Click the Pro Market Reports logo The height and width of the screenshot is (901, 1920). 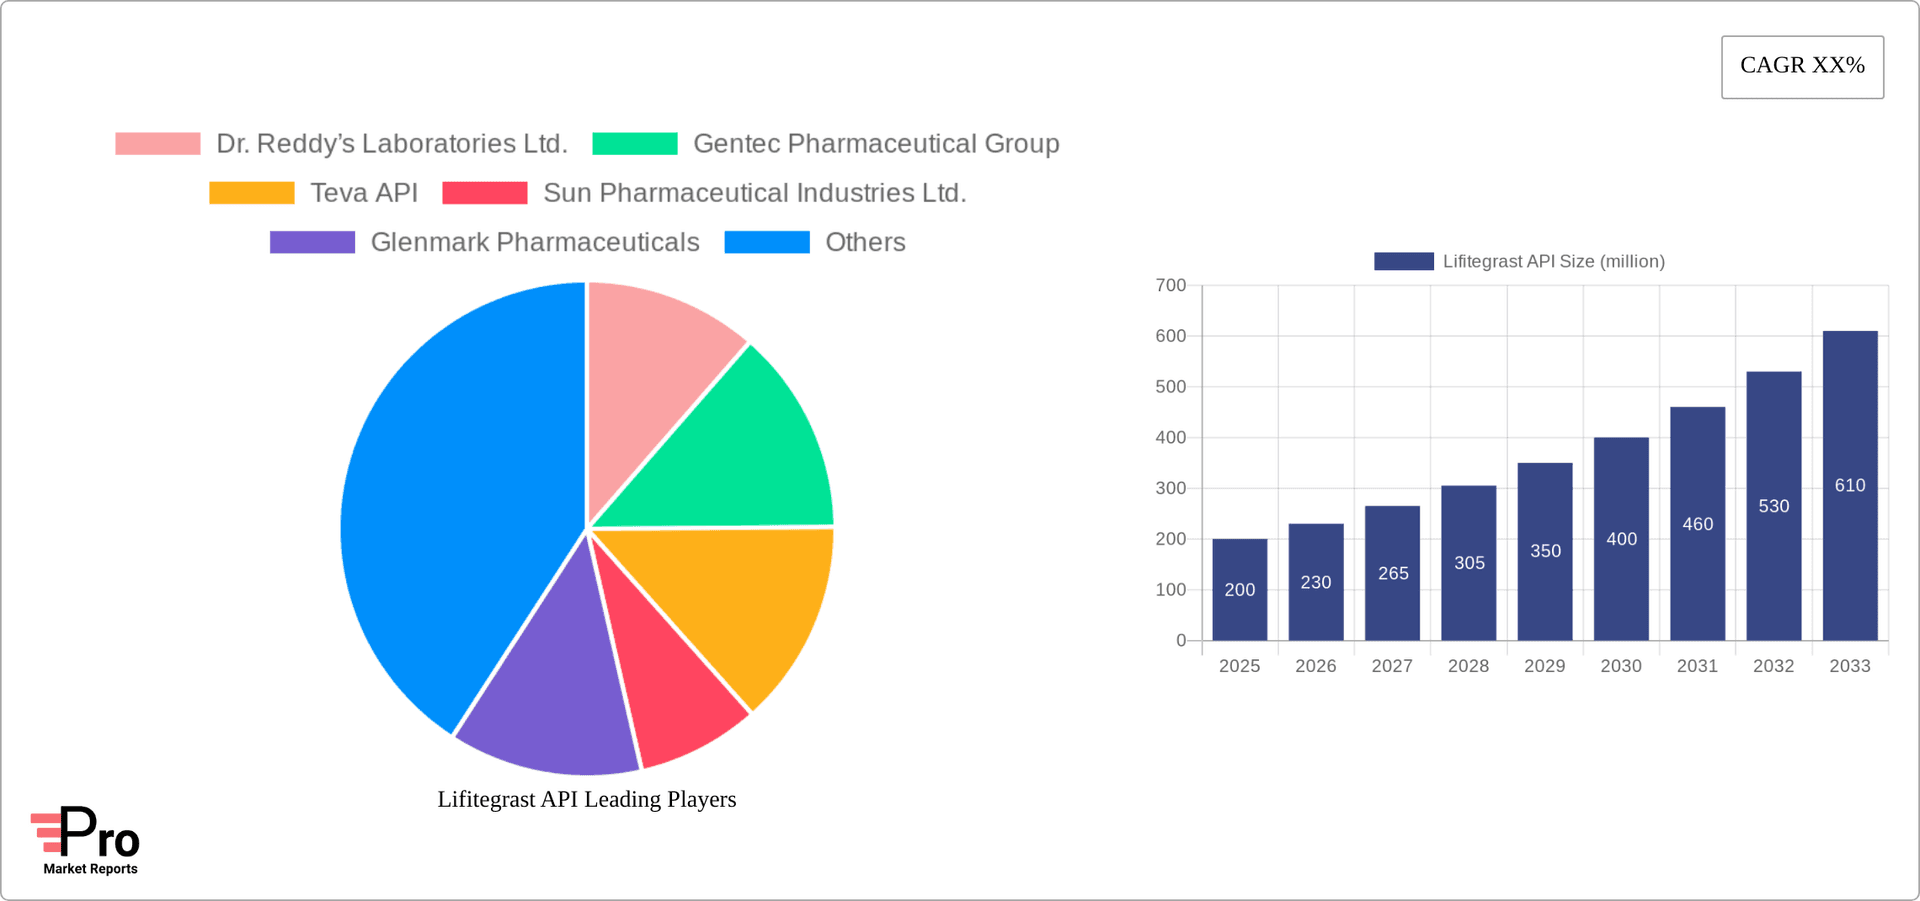[85, 837]
